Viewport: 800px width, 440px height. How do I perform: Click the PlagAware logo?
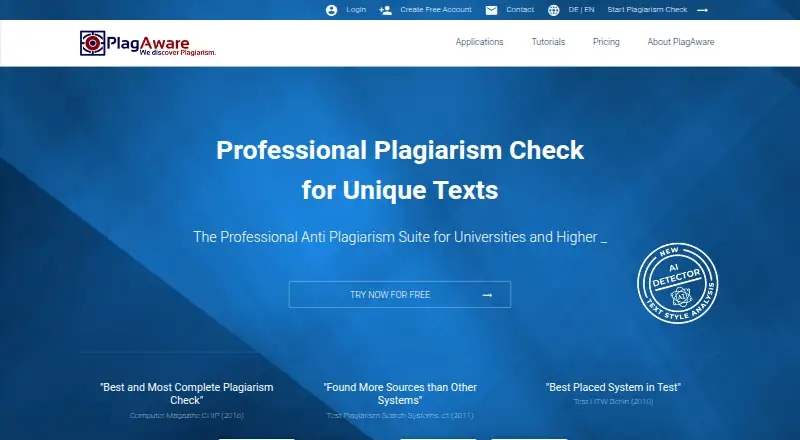pyautogui.click(x=147, y=43)
